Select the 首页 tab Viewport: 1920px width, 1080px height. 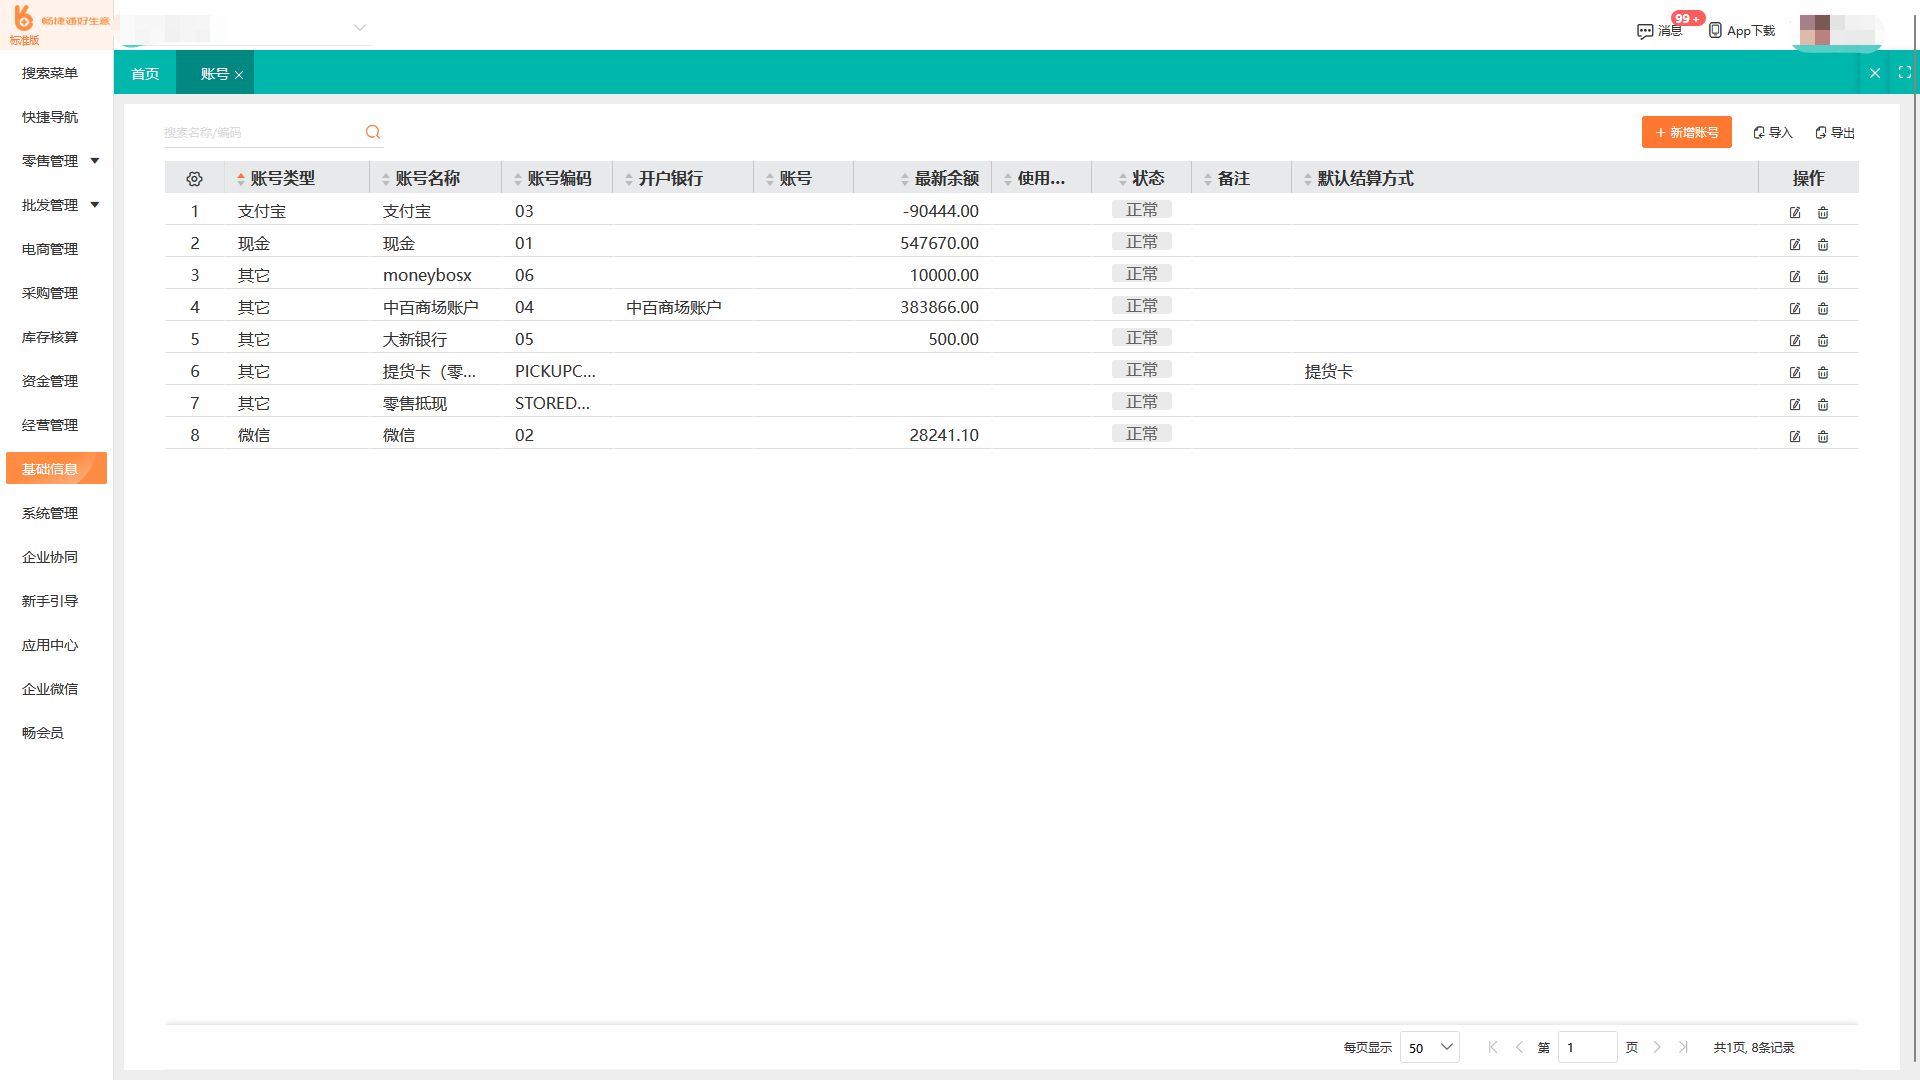pos(145,73)
